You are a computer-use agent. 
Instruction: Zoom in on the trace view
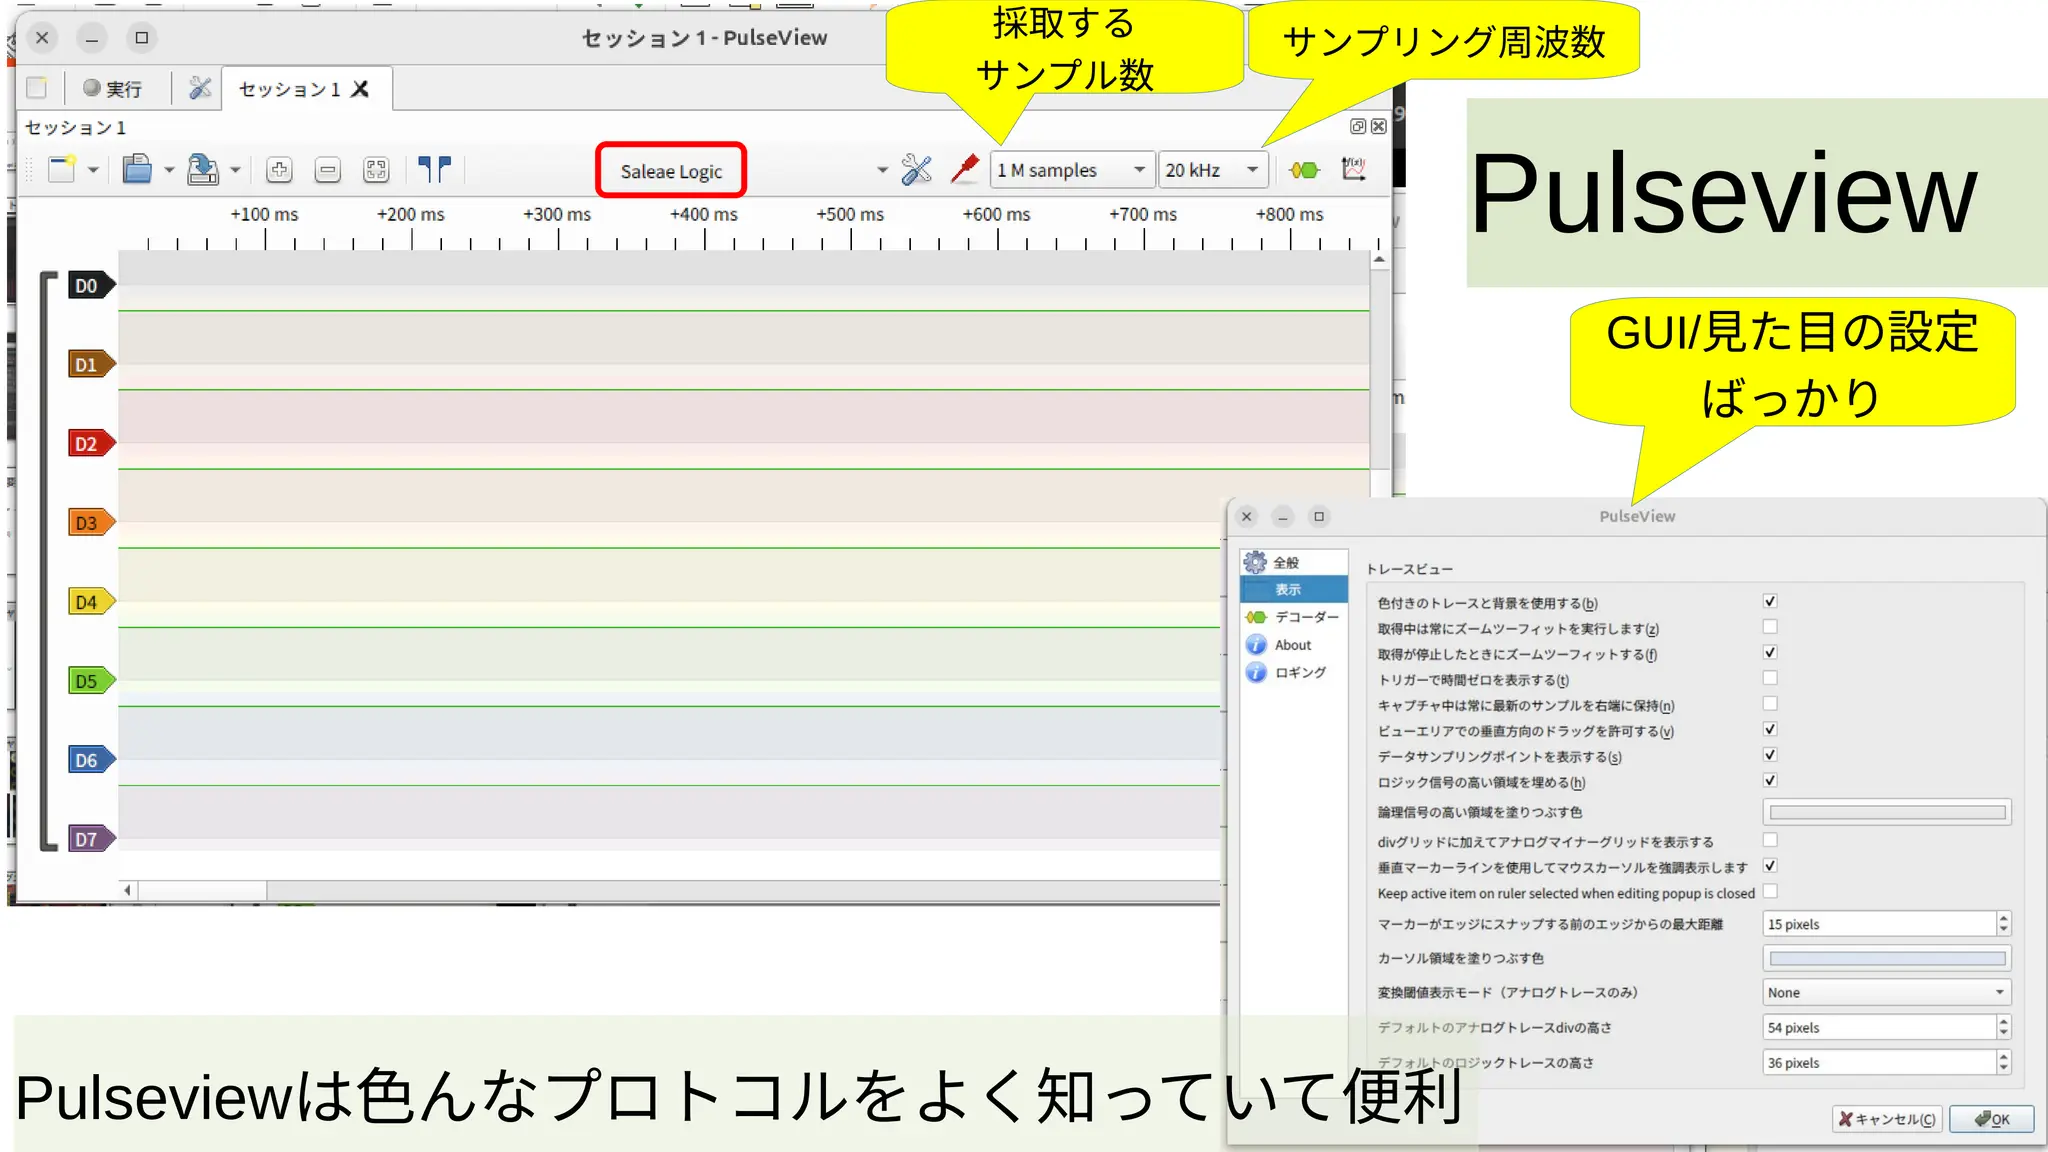click(279, 170)
